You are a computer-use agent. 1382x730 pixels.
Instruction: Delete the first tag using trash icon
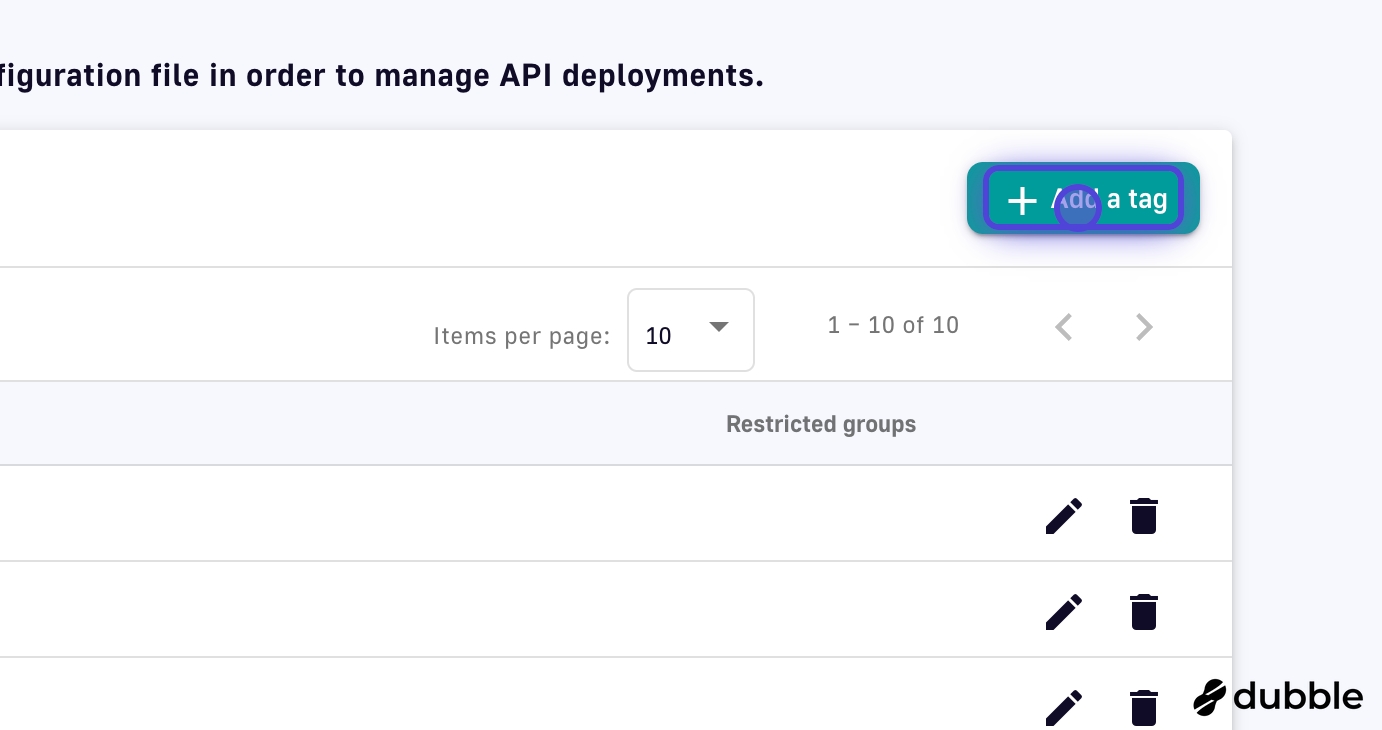(1143, 516)
